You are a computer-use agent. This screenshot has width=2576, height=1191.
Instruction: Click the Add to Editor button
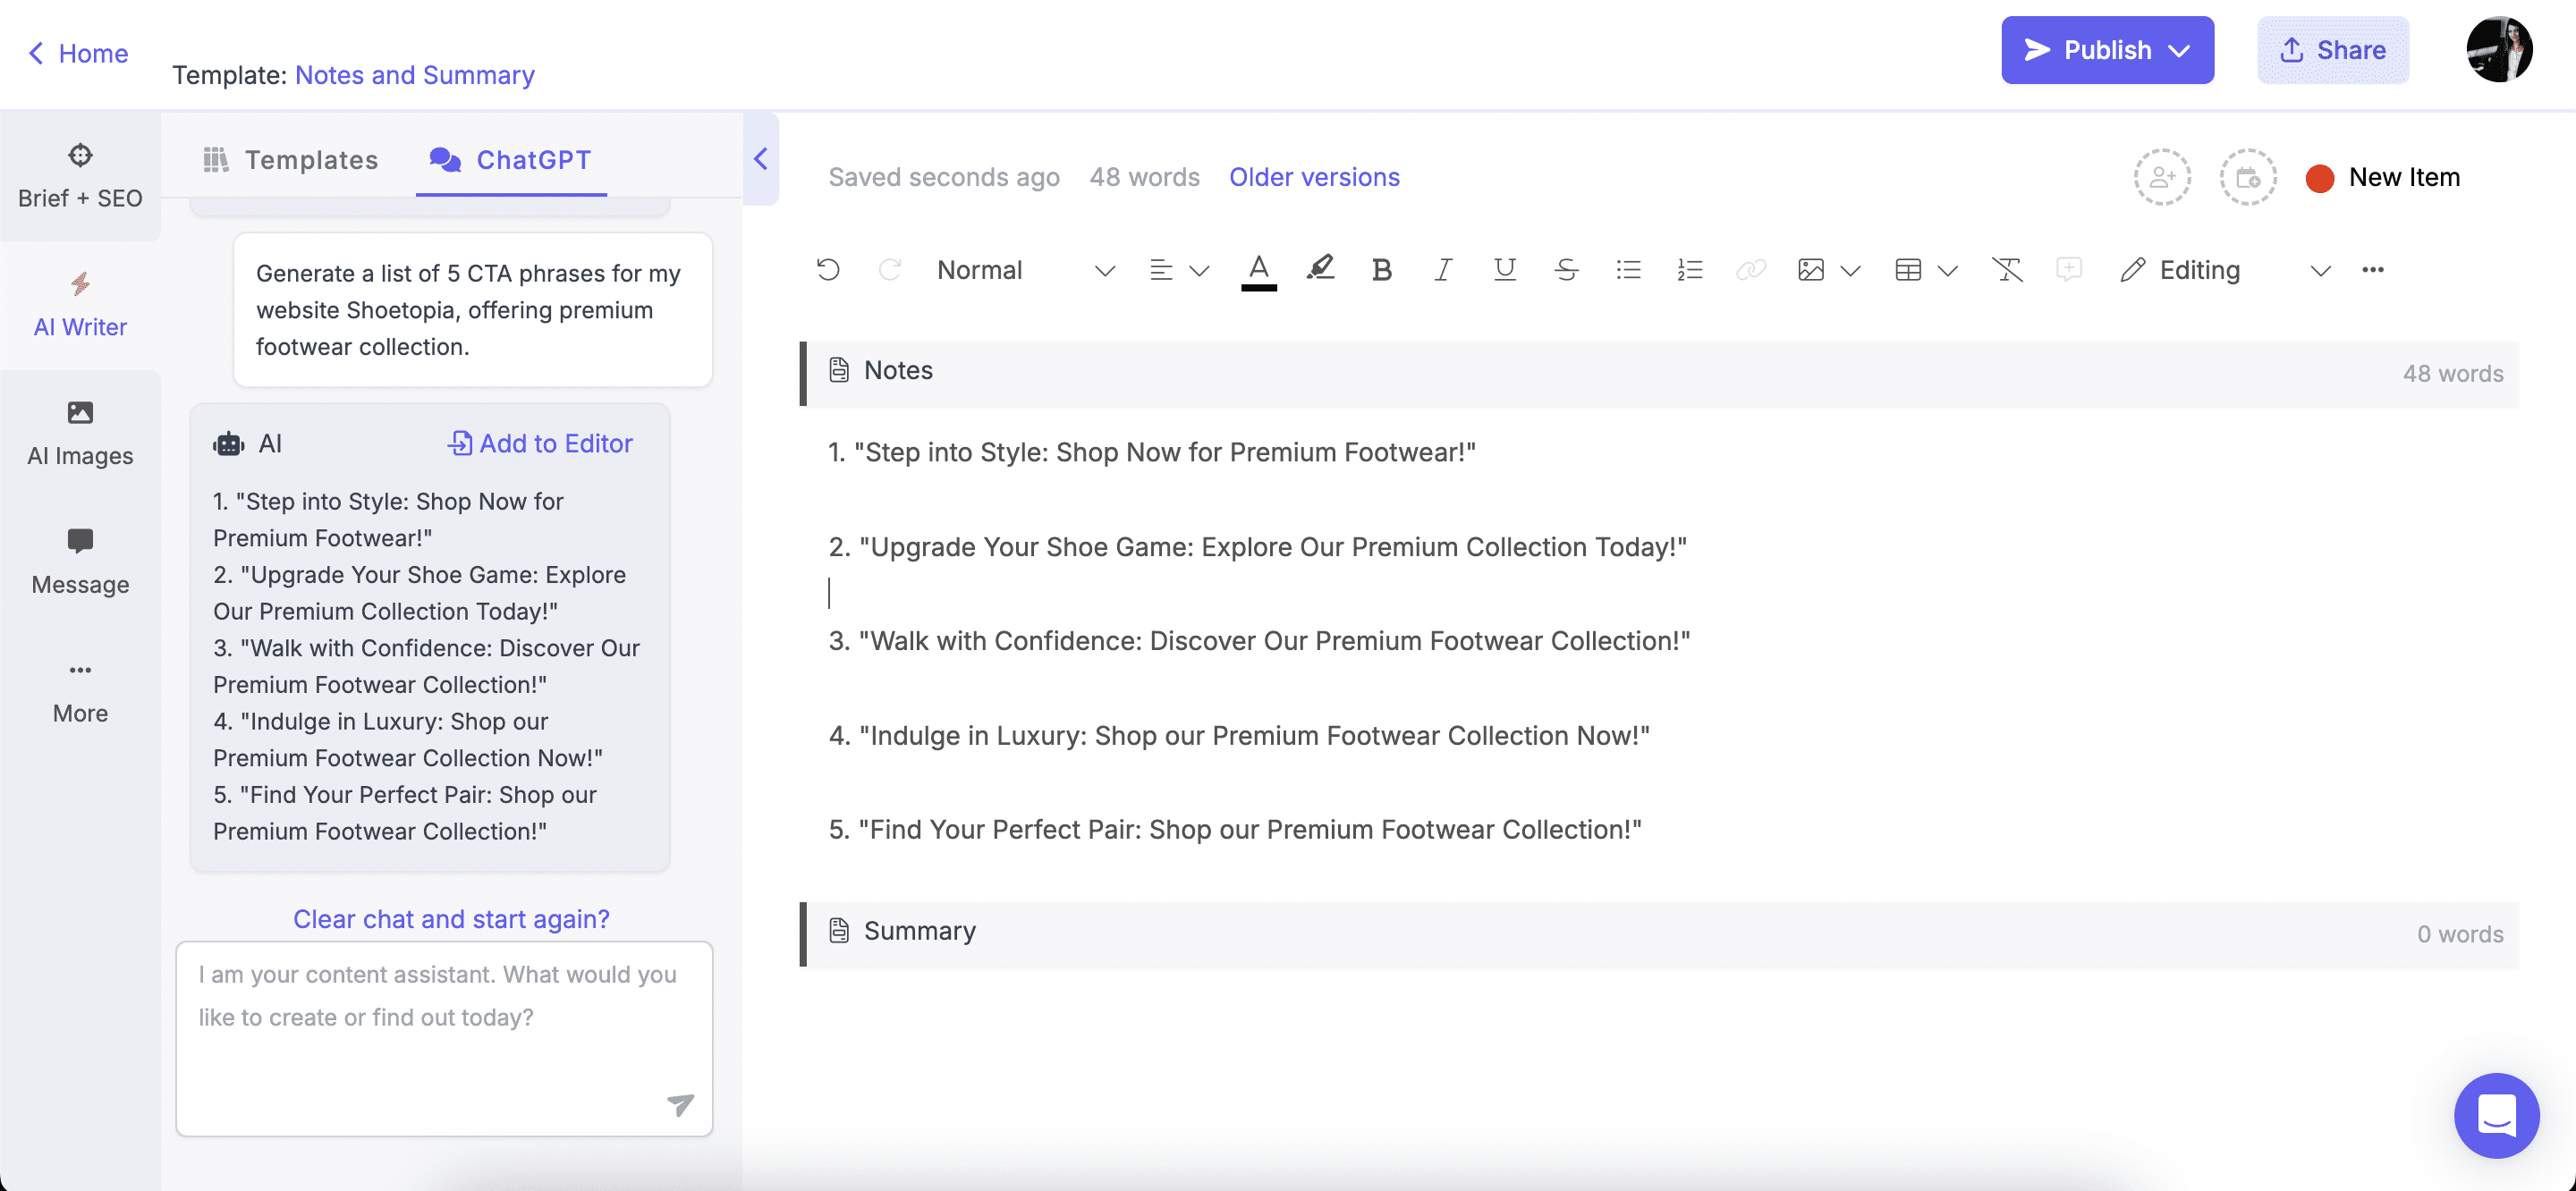[540, 442]
